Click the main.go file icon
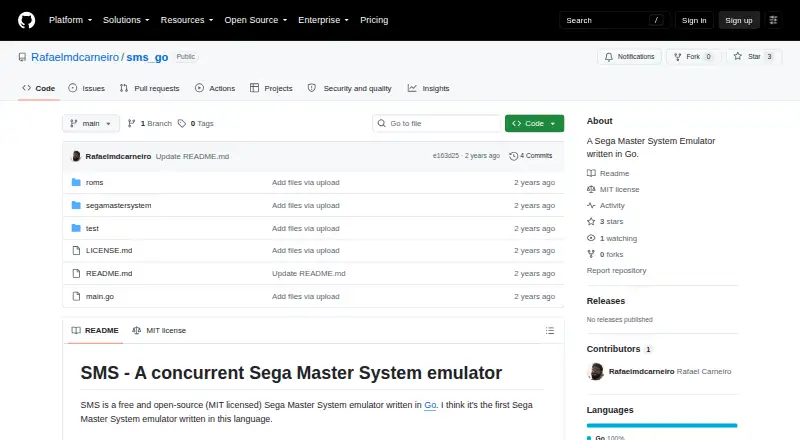The height and width of the screenshot is (440, 800). [x=76, y=297]
